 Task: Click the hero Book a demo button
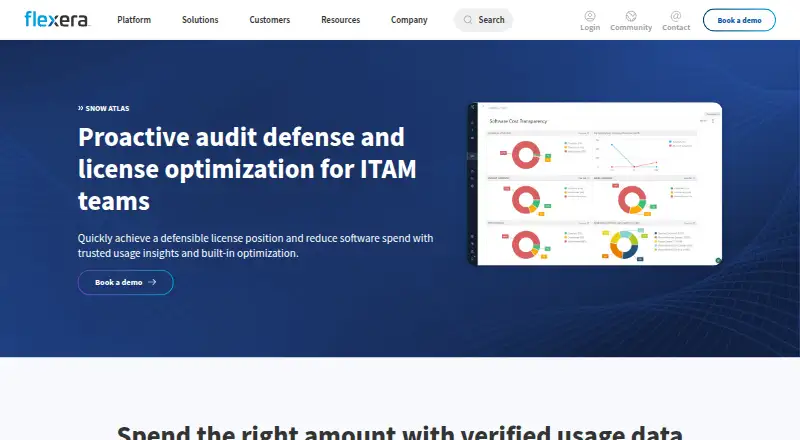tap(126, 282)
